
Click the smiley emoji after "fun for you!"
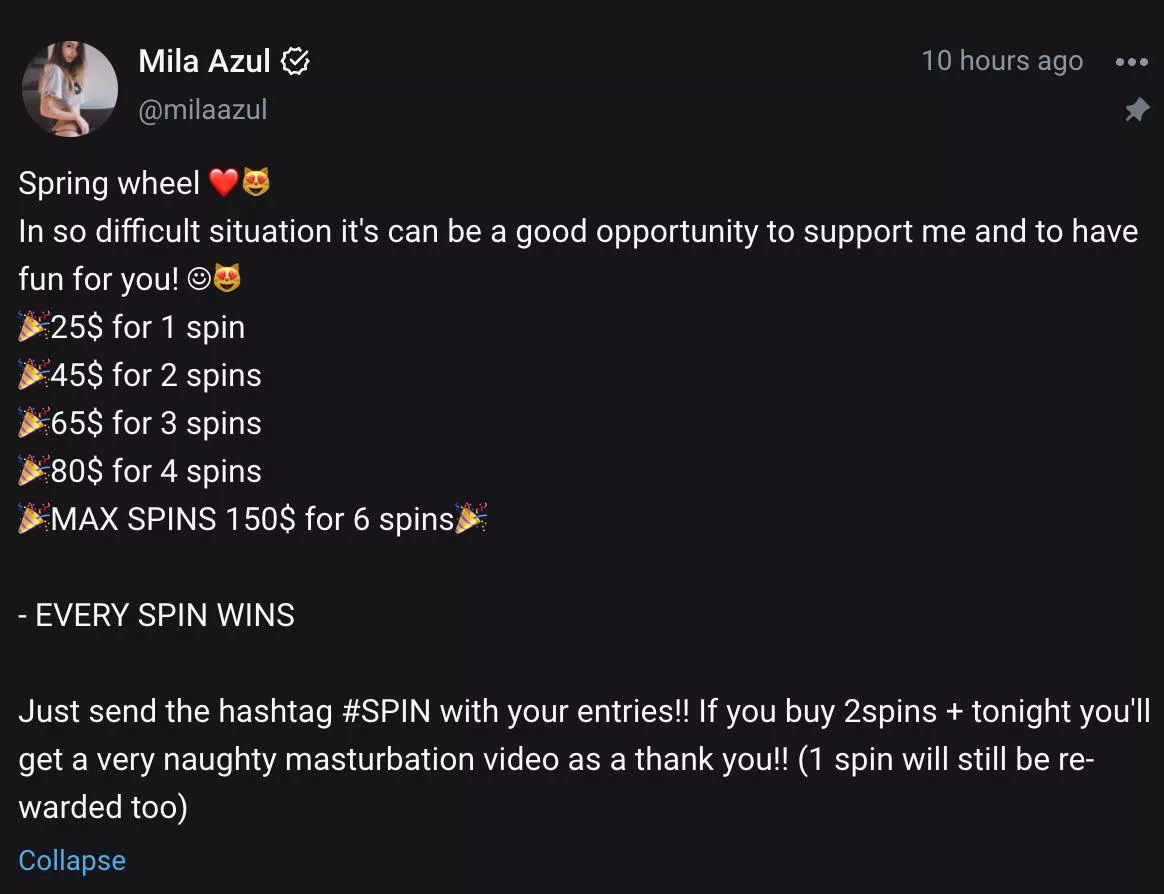coord(198,280)
